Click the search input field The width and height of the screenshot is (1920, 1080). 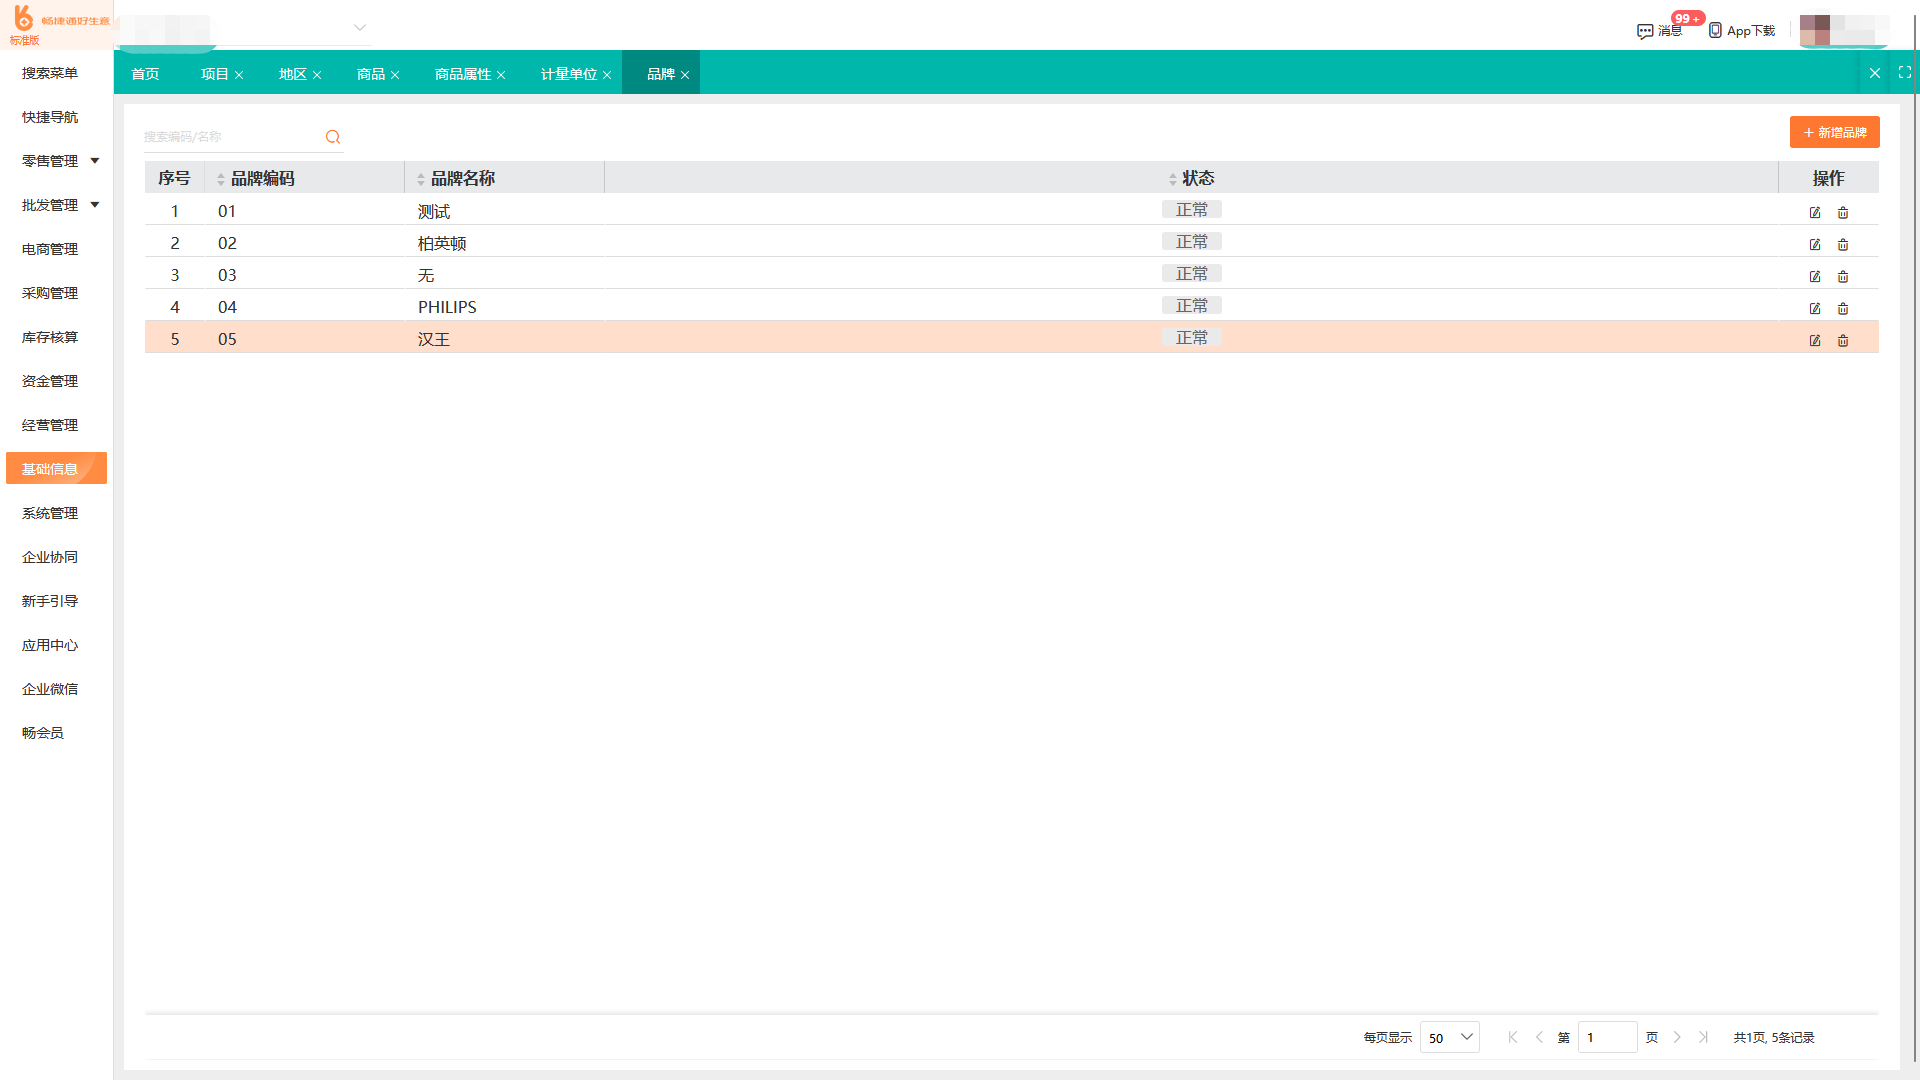click(231, 136)
